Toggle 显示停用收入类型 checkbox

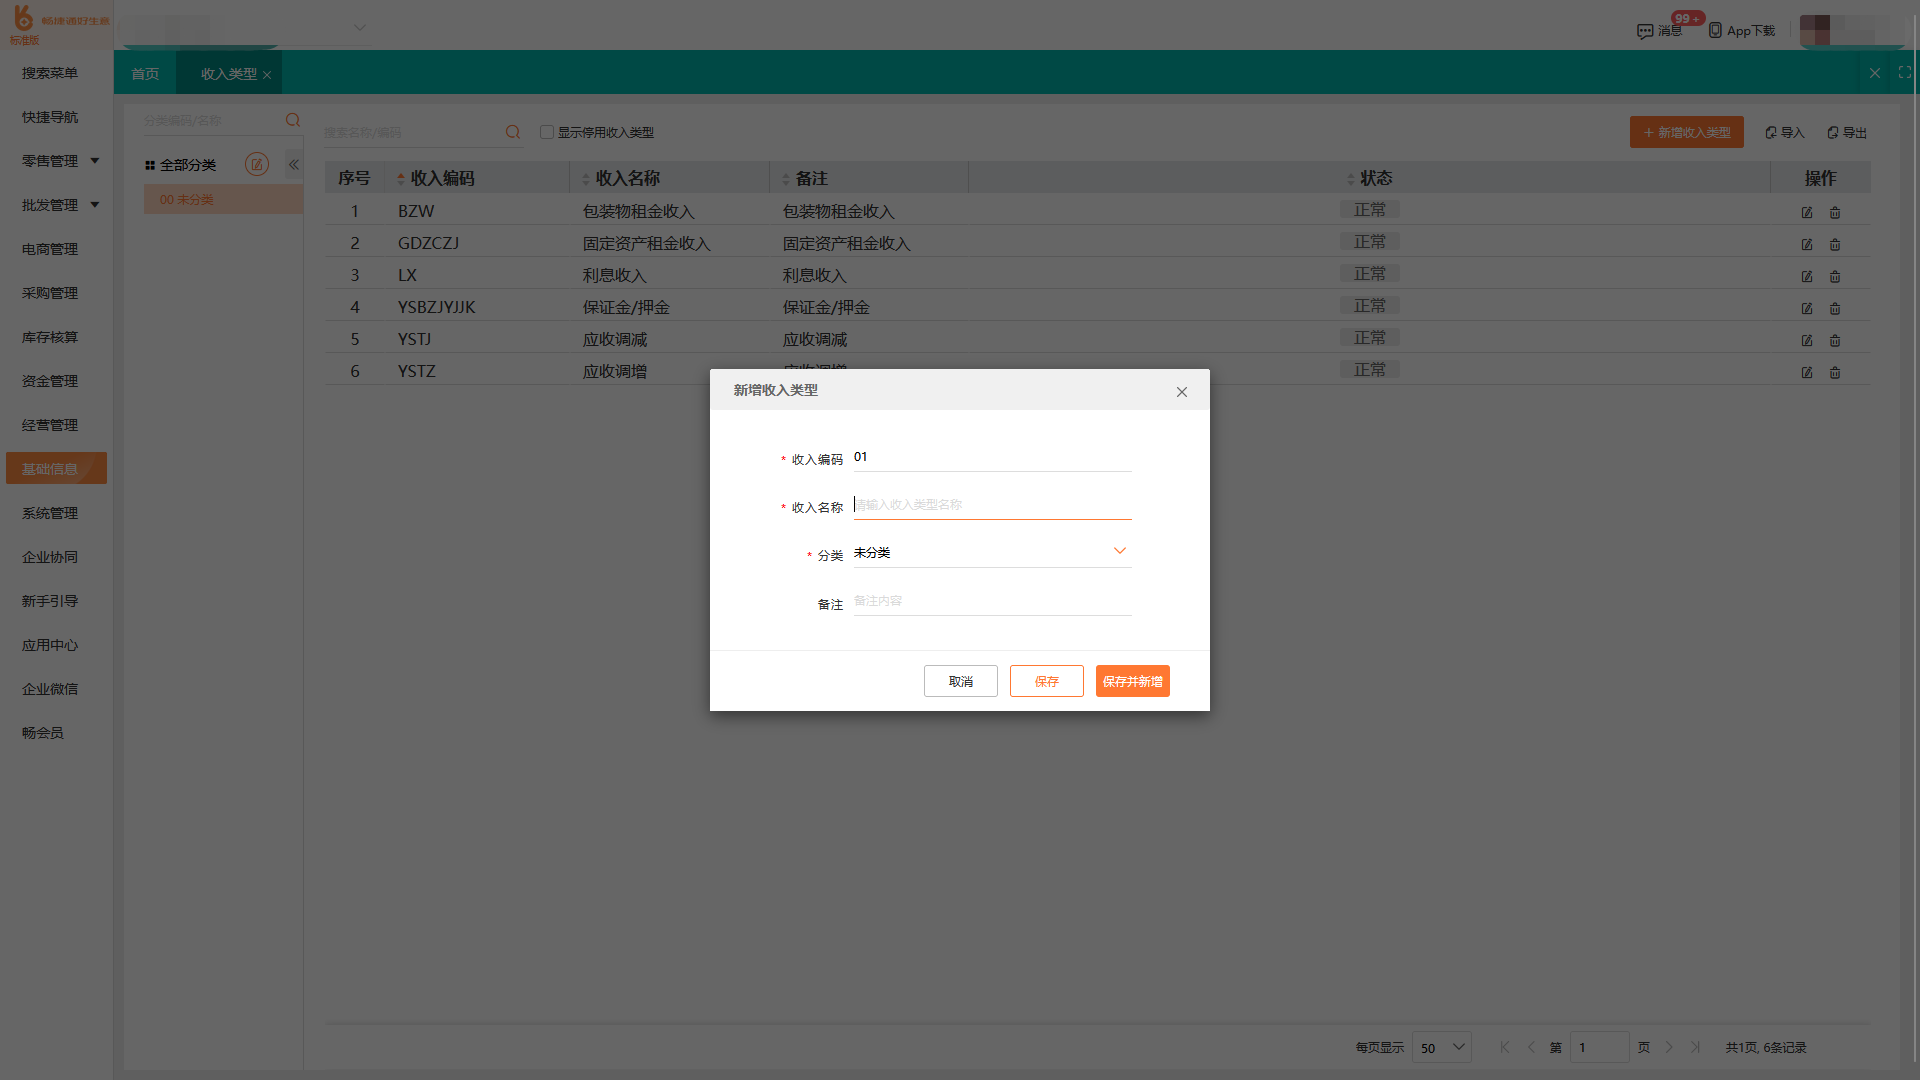click(546, 132)
